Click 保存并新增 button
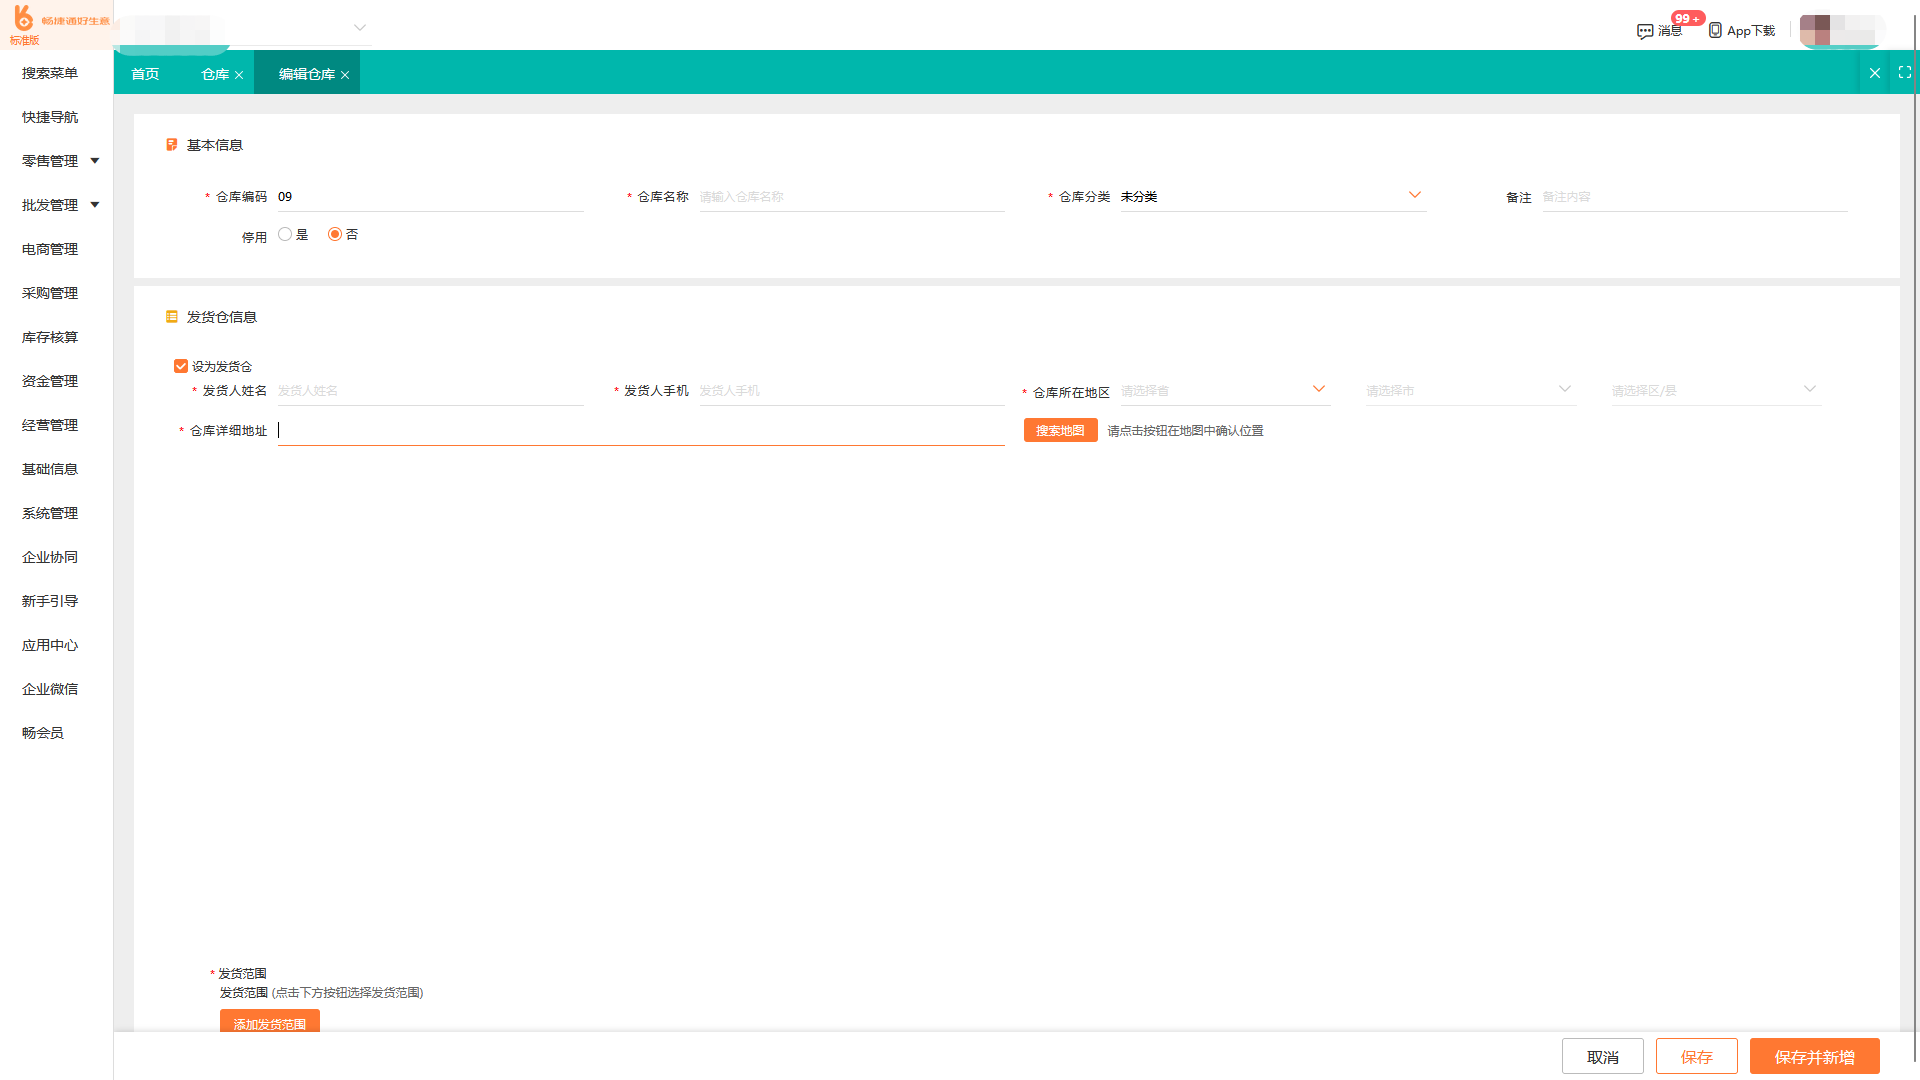1920x1080 pixels. coord(1813,1055)
